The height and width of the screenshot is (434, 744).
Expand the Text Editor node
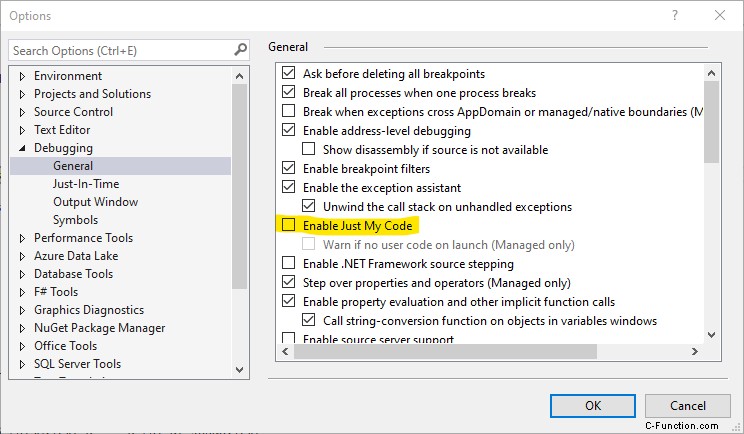[x=22, y=130]
